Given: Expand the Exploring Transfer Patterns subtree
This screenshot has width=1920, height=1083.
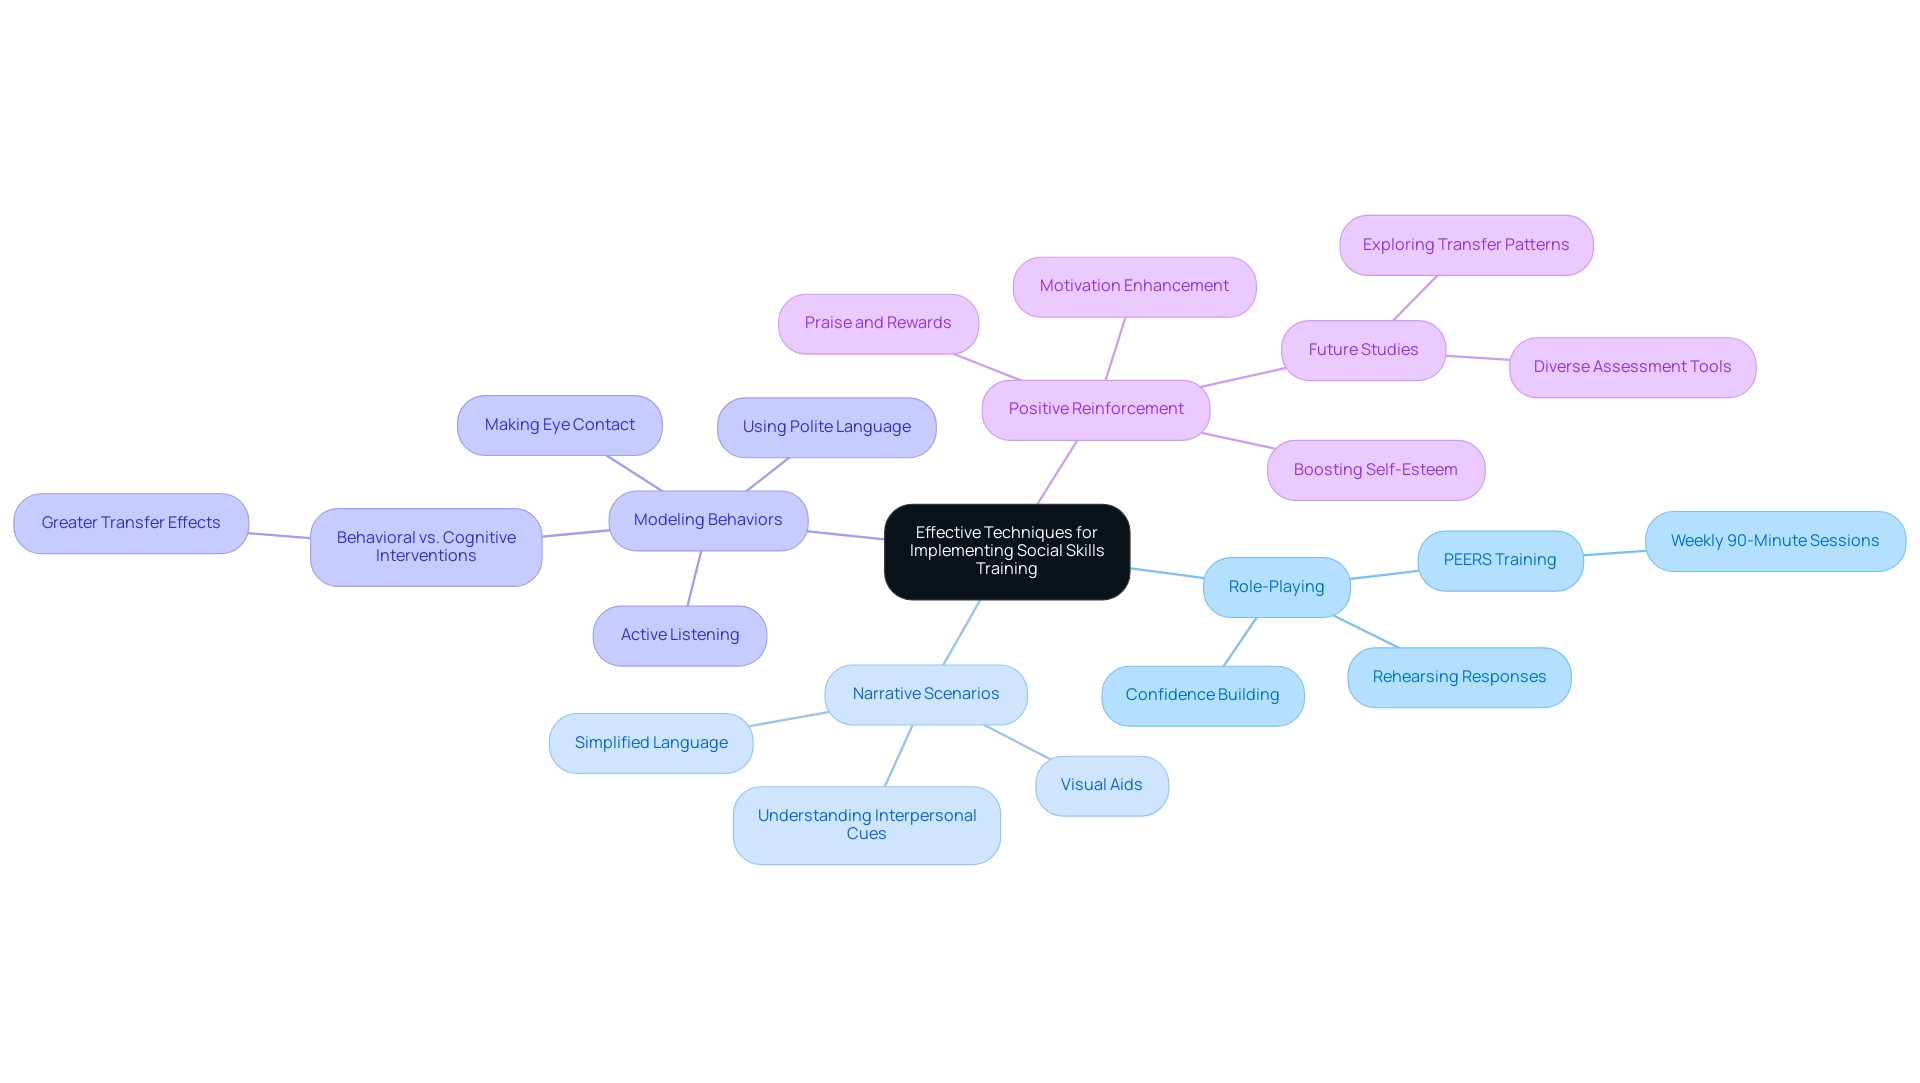Looking at the screenshot, I should [x=1466, y=243].
